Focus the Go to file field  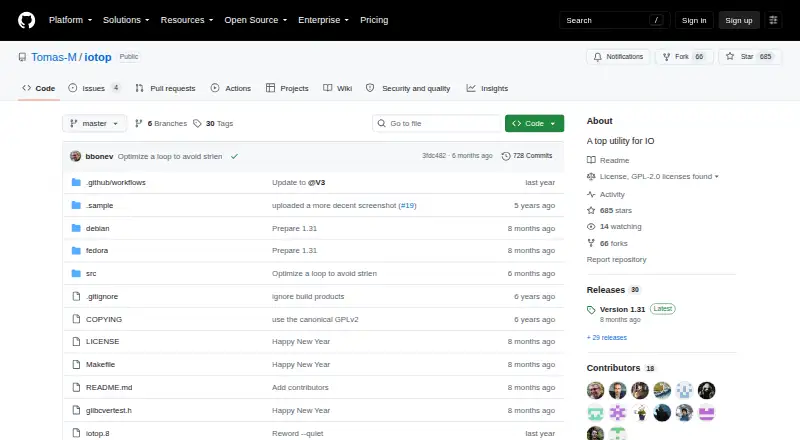pos(437,124)
